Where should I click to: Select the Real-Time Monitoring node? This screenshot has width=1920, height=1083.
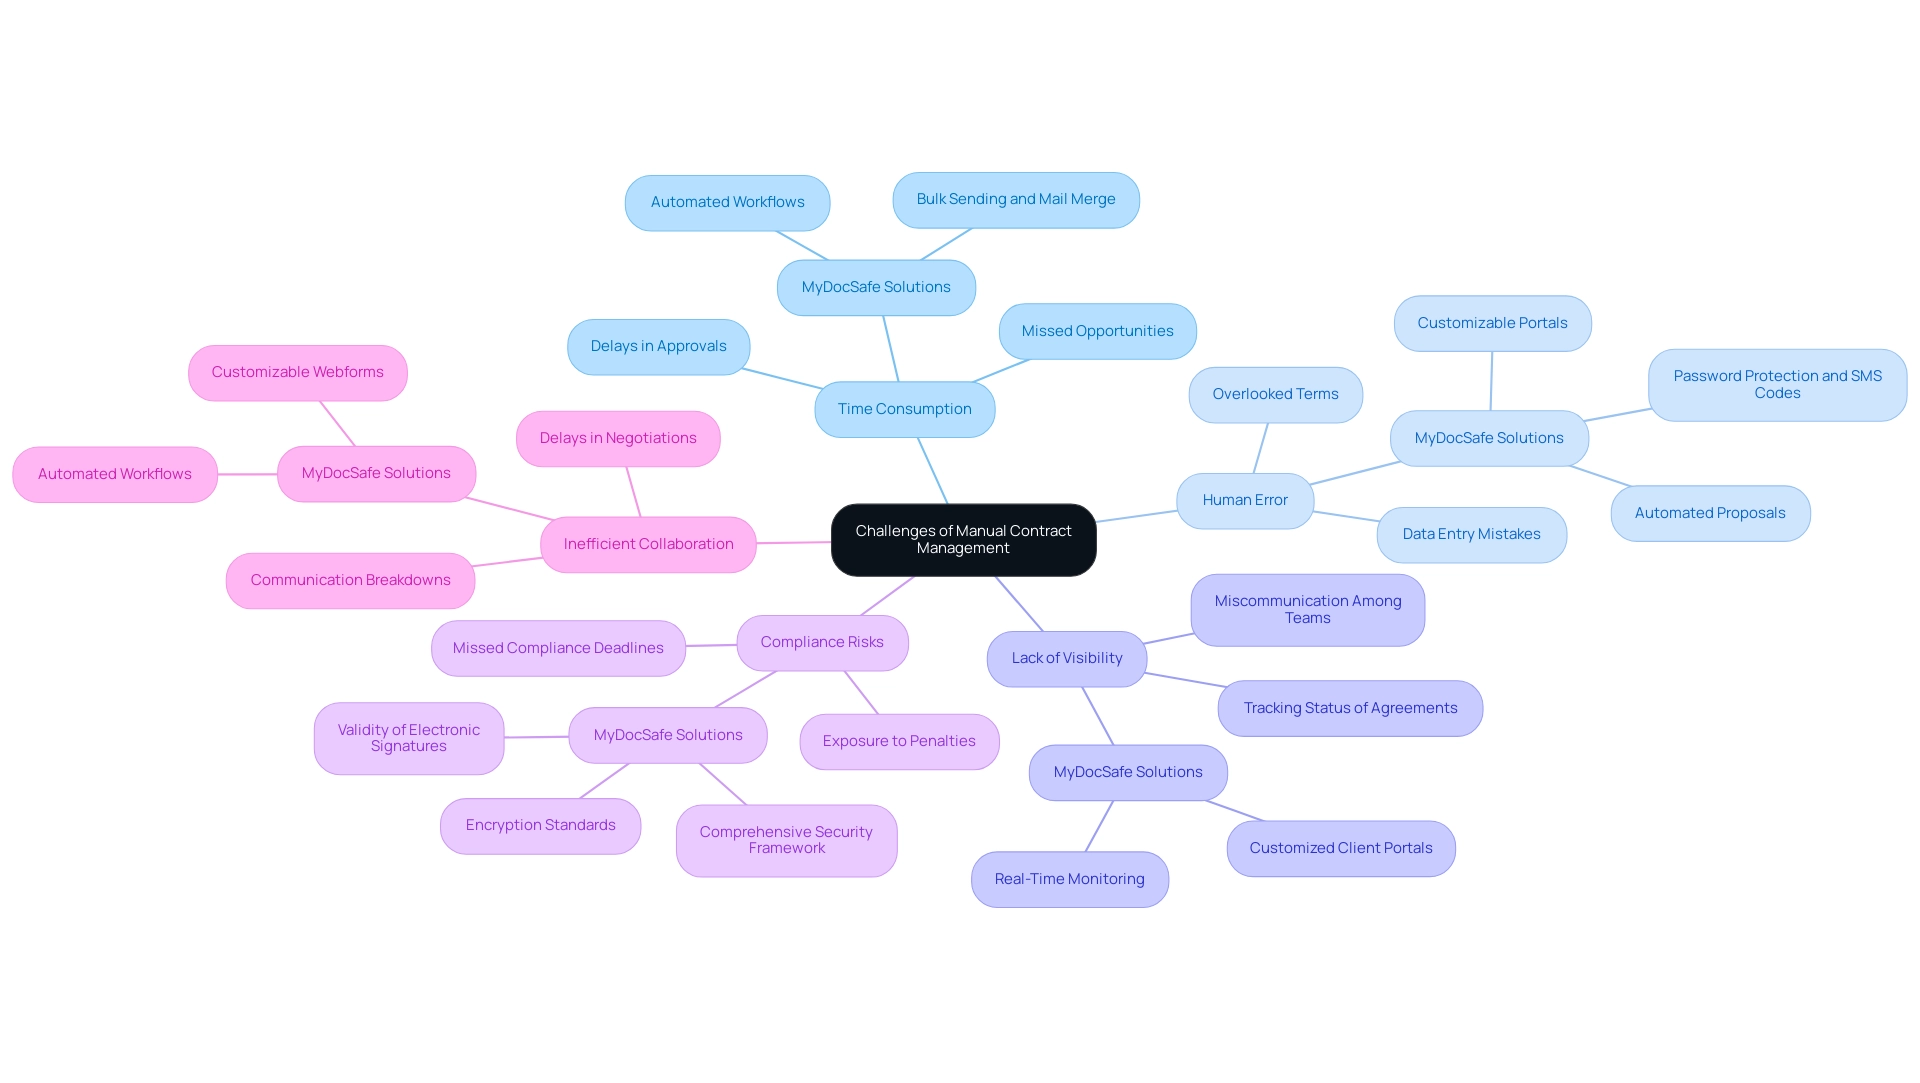tap(1069, 877)
